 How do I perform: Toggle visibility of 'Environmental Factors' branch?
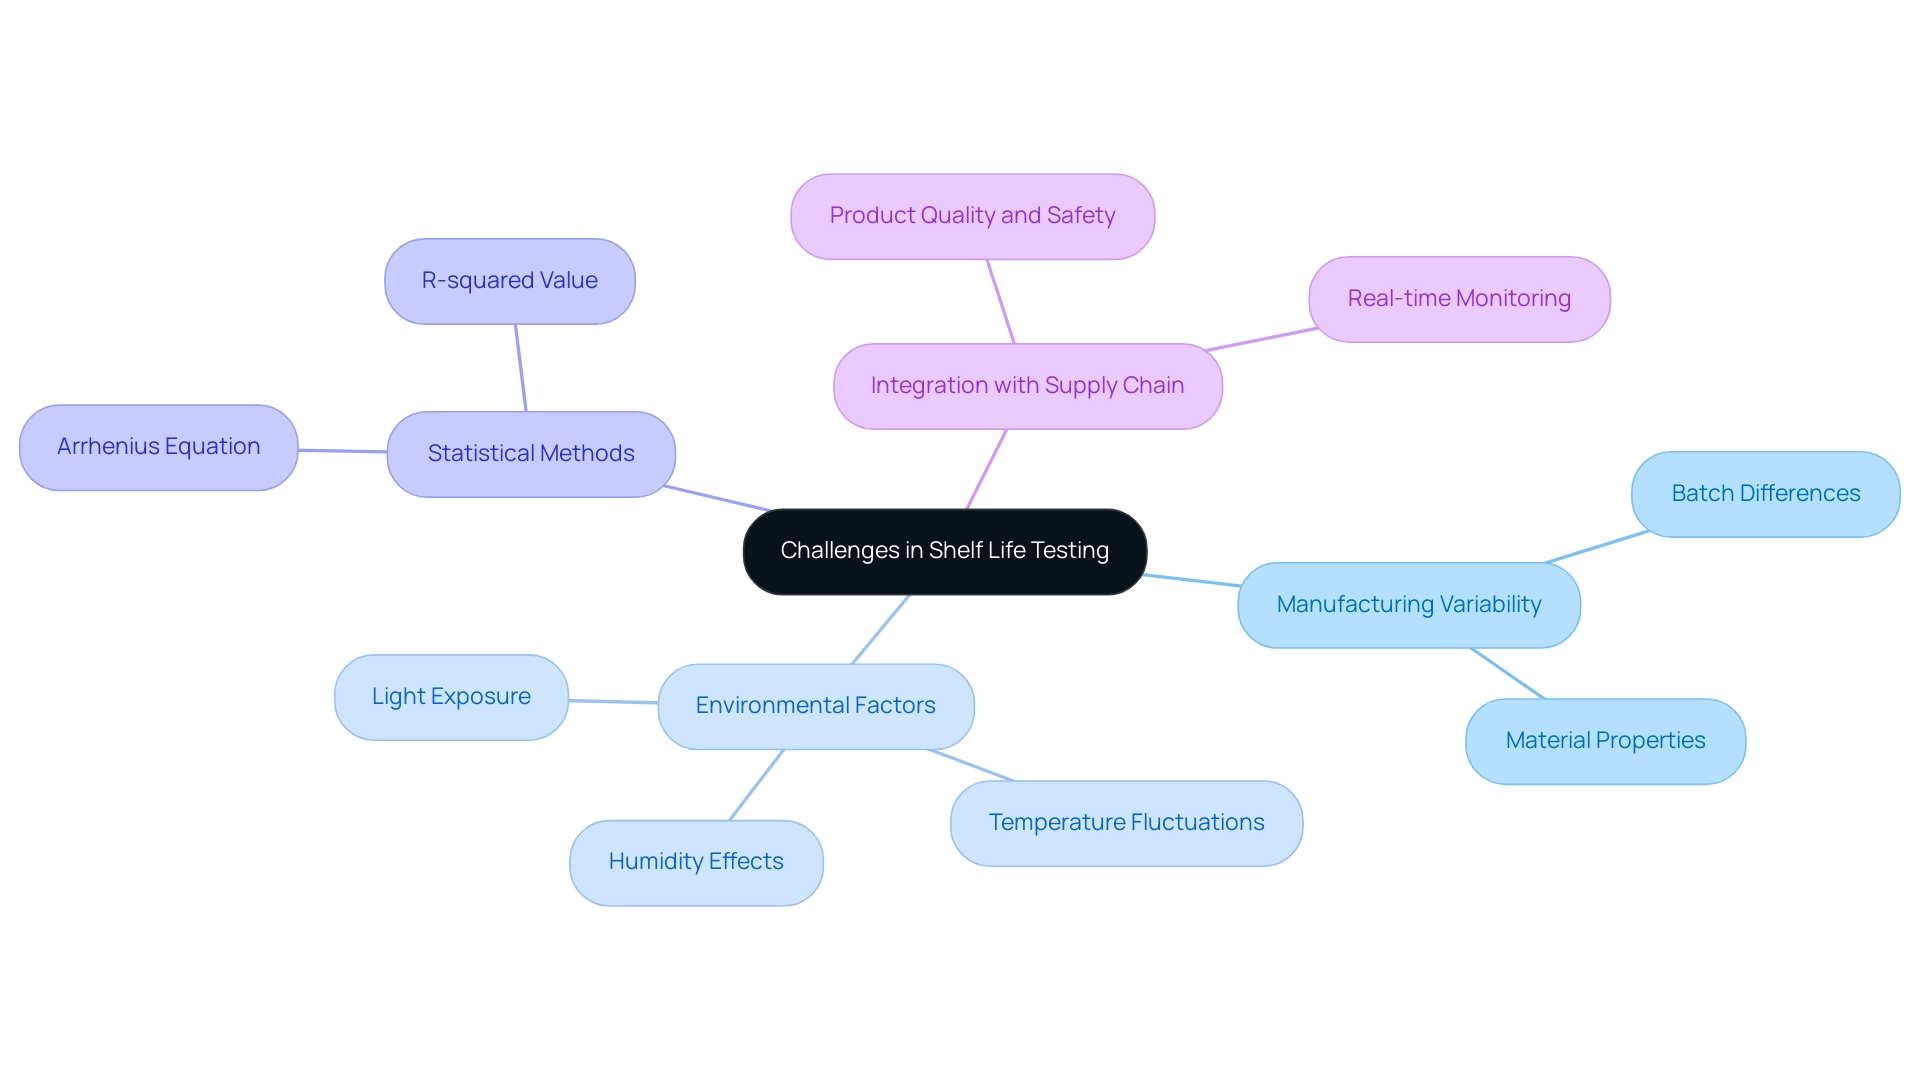pos(814,704)
